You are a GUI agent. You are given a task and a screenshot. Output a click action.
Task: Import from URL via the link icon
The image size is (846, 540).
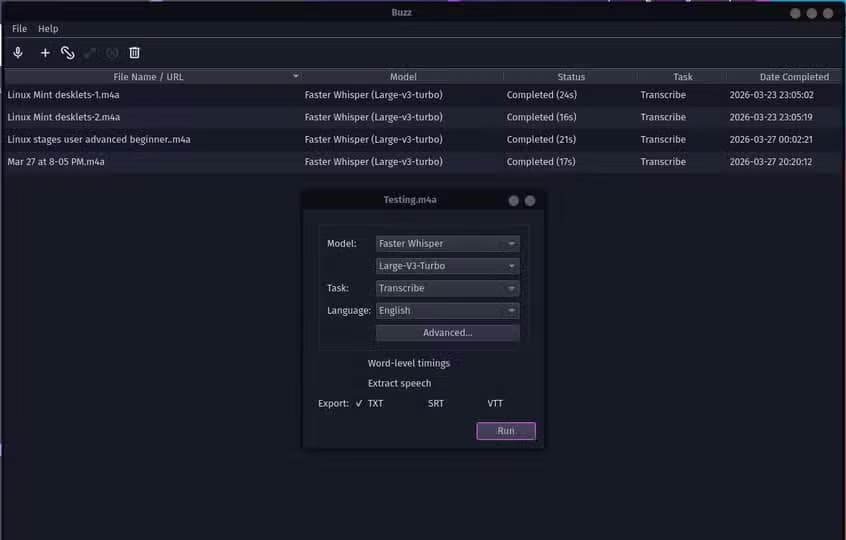point(67,53)
